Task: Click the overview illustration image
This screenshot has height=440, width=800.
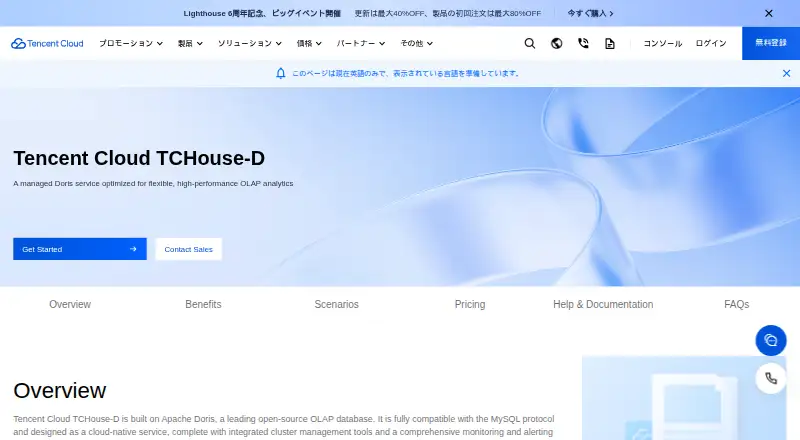Action: point(684,398)
